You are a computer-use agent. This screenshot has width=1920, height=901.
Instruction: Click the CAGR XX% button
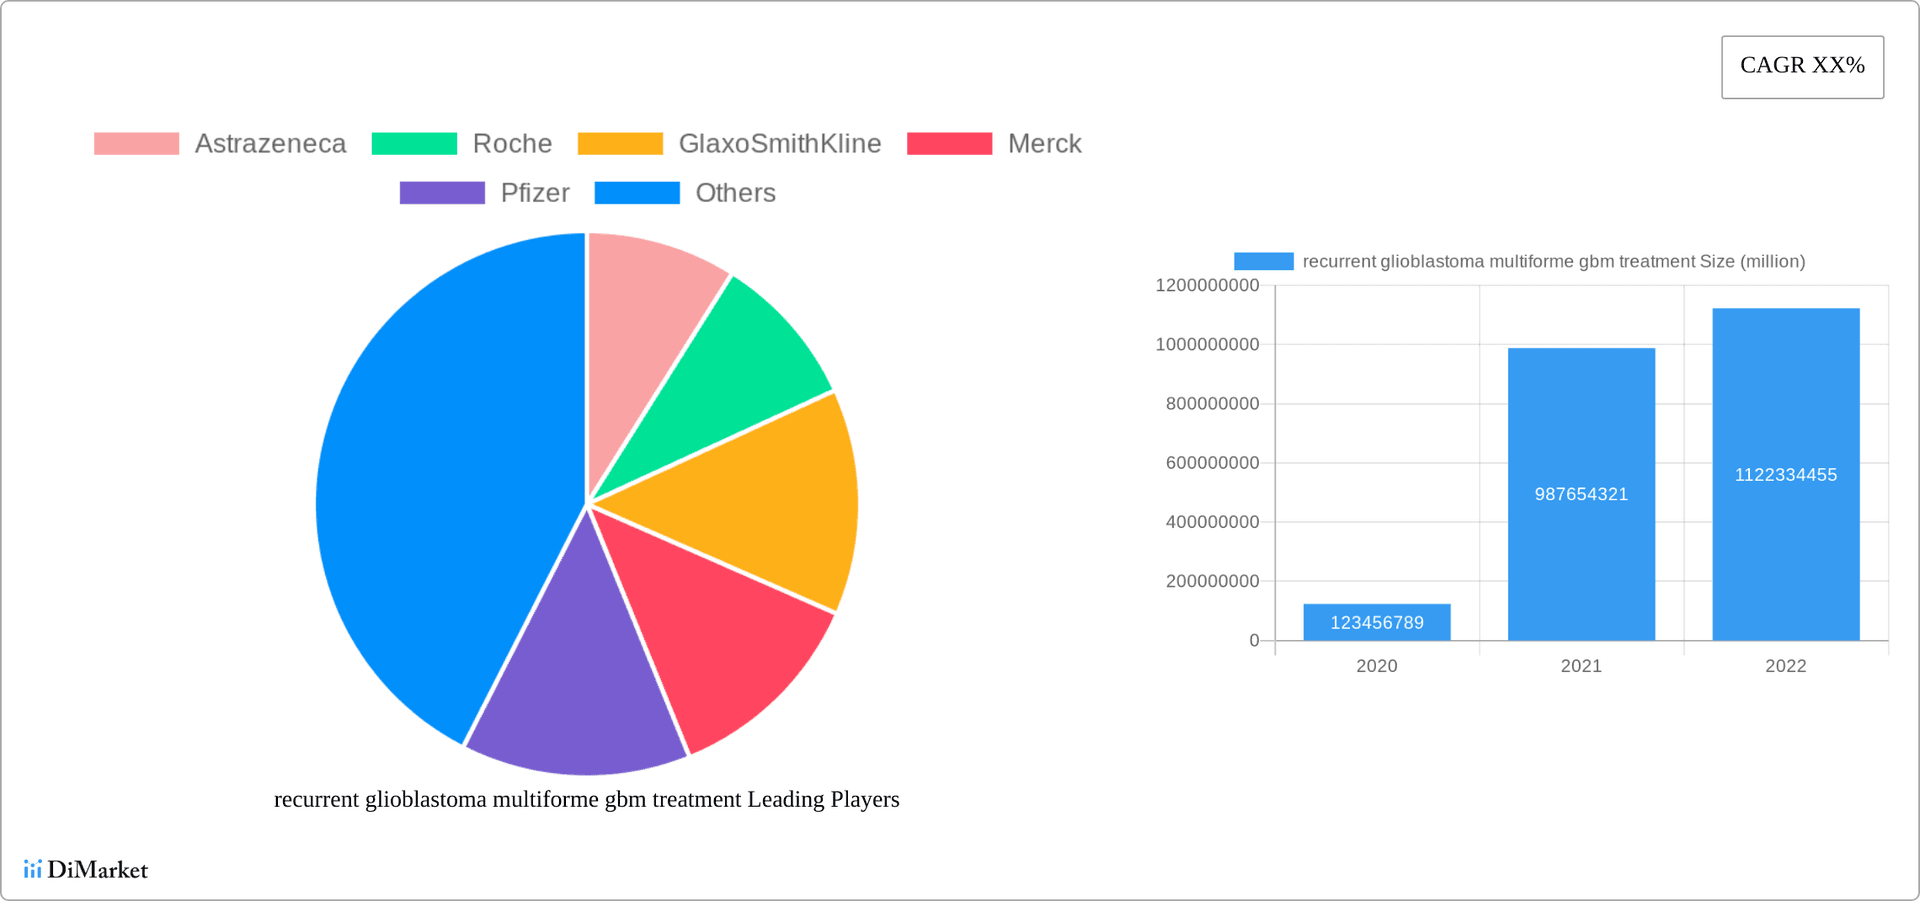click(x=1802, y=66)
